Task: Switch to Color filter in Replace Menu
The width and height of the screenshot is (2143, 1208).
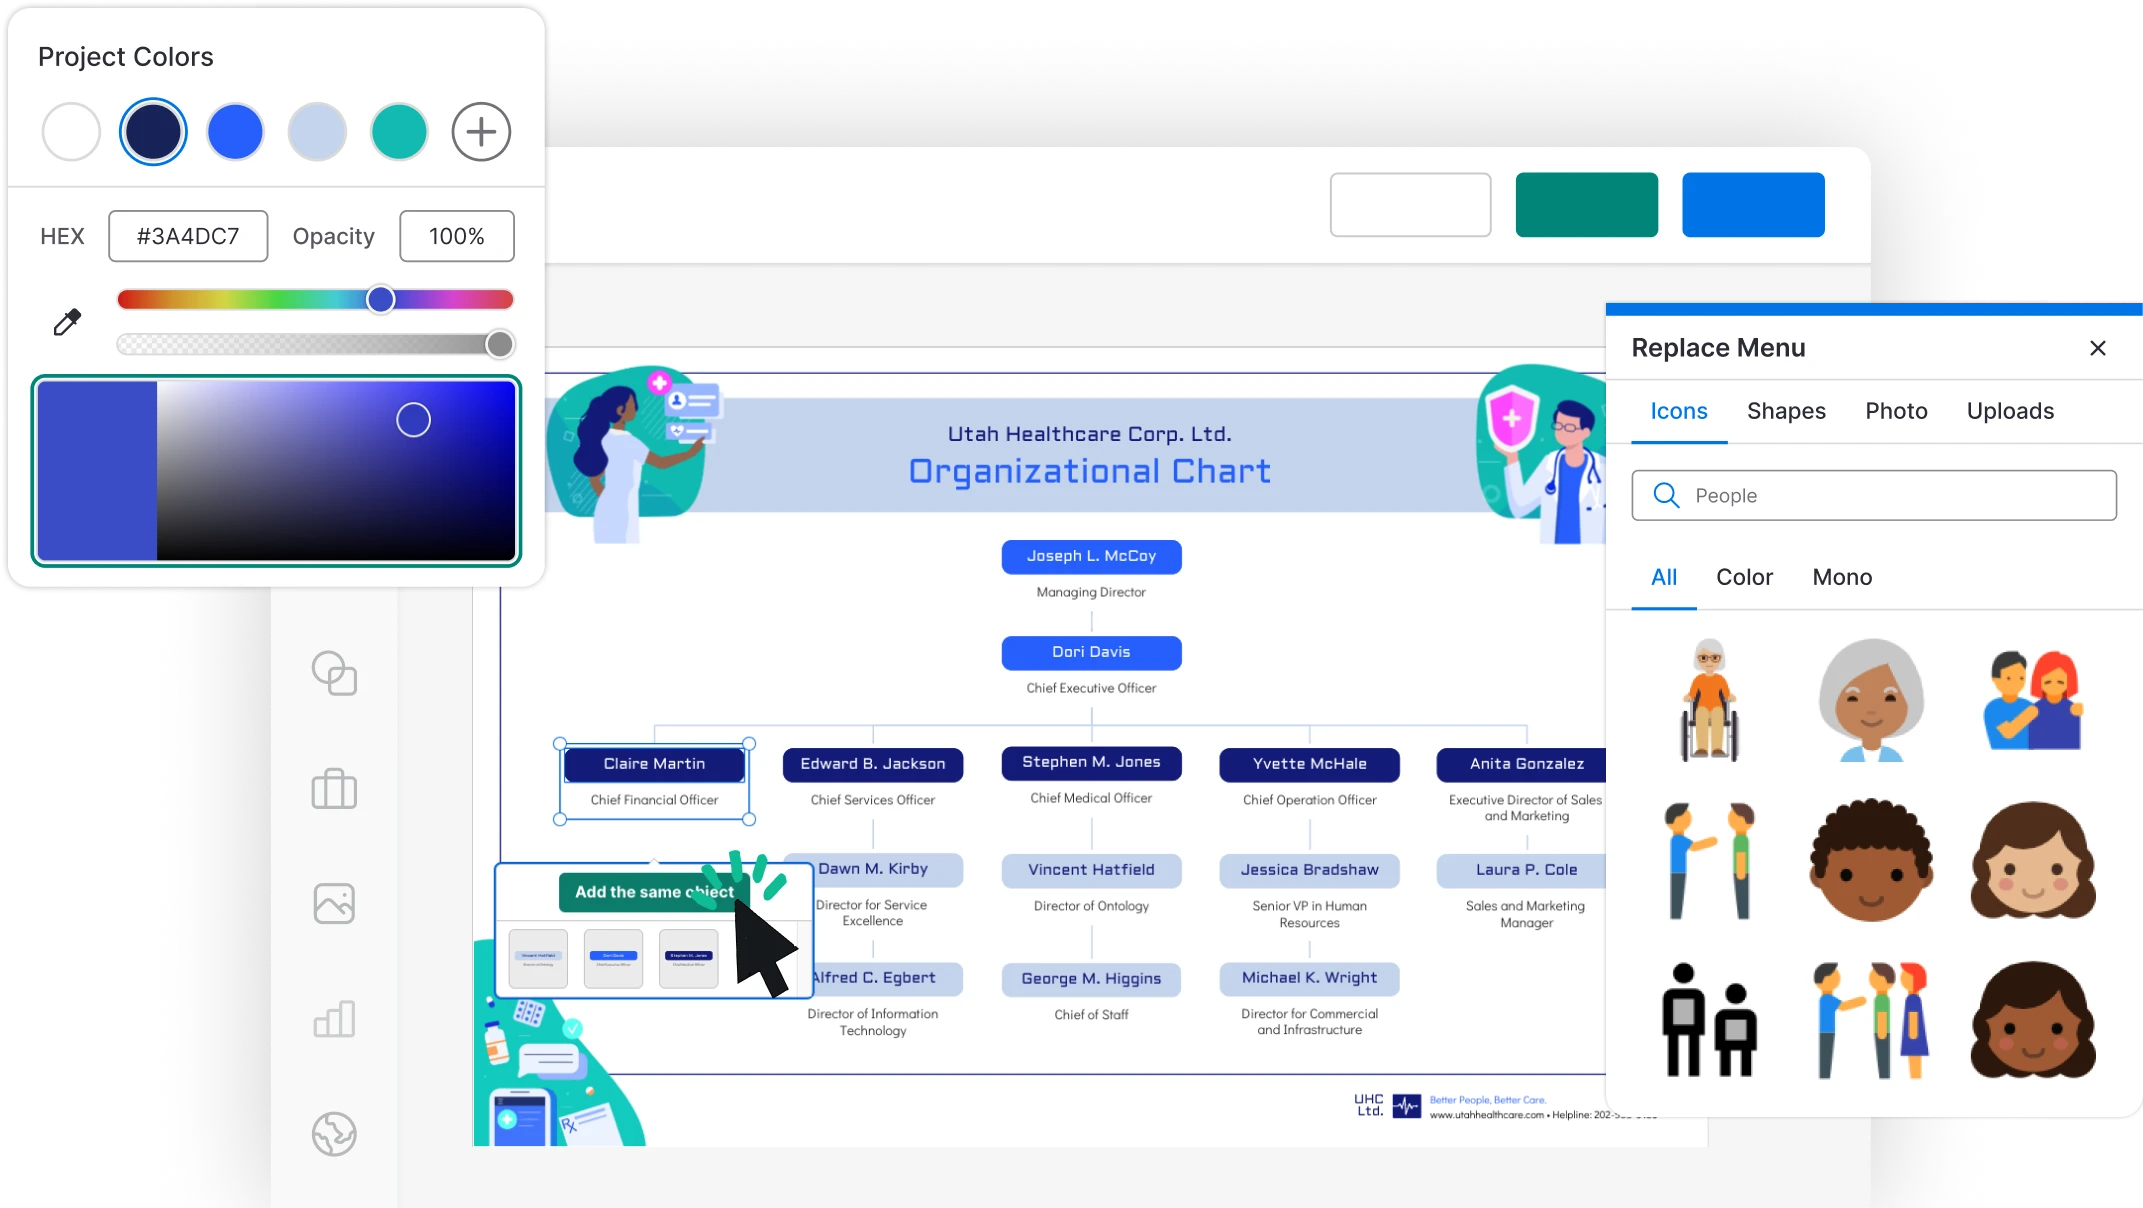Action: click(1744, 577)
